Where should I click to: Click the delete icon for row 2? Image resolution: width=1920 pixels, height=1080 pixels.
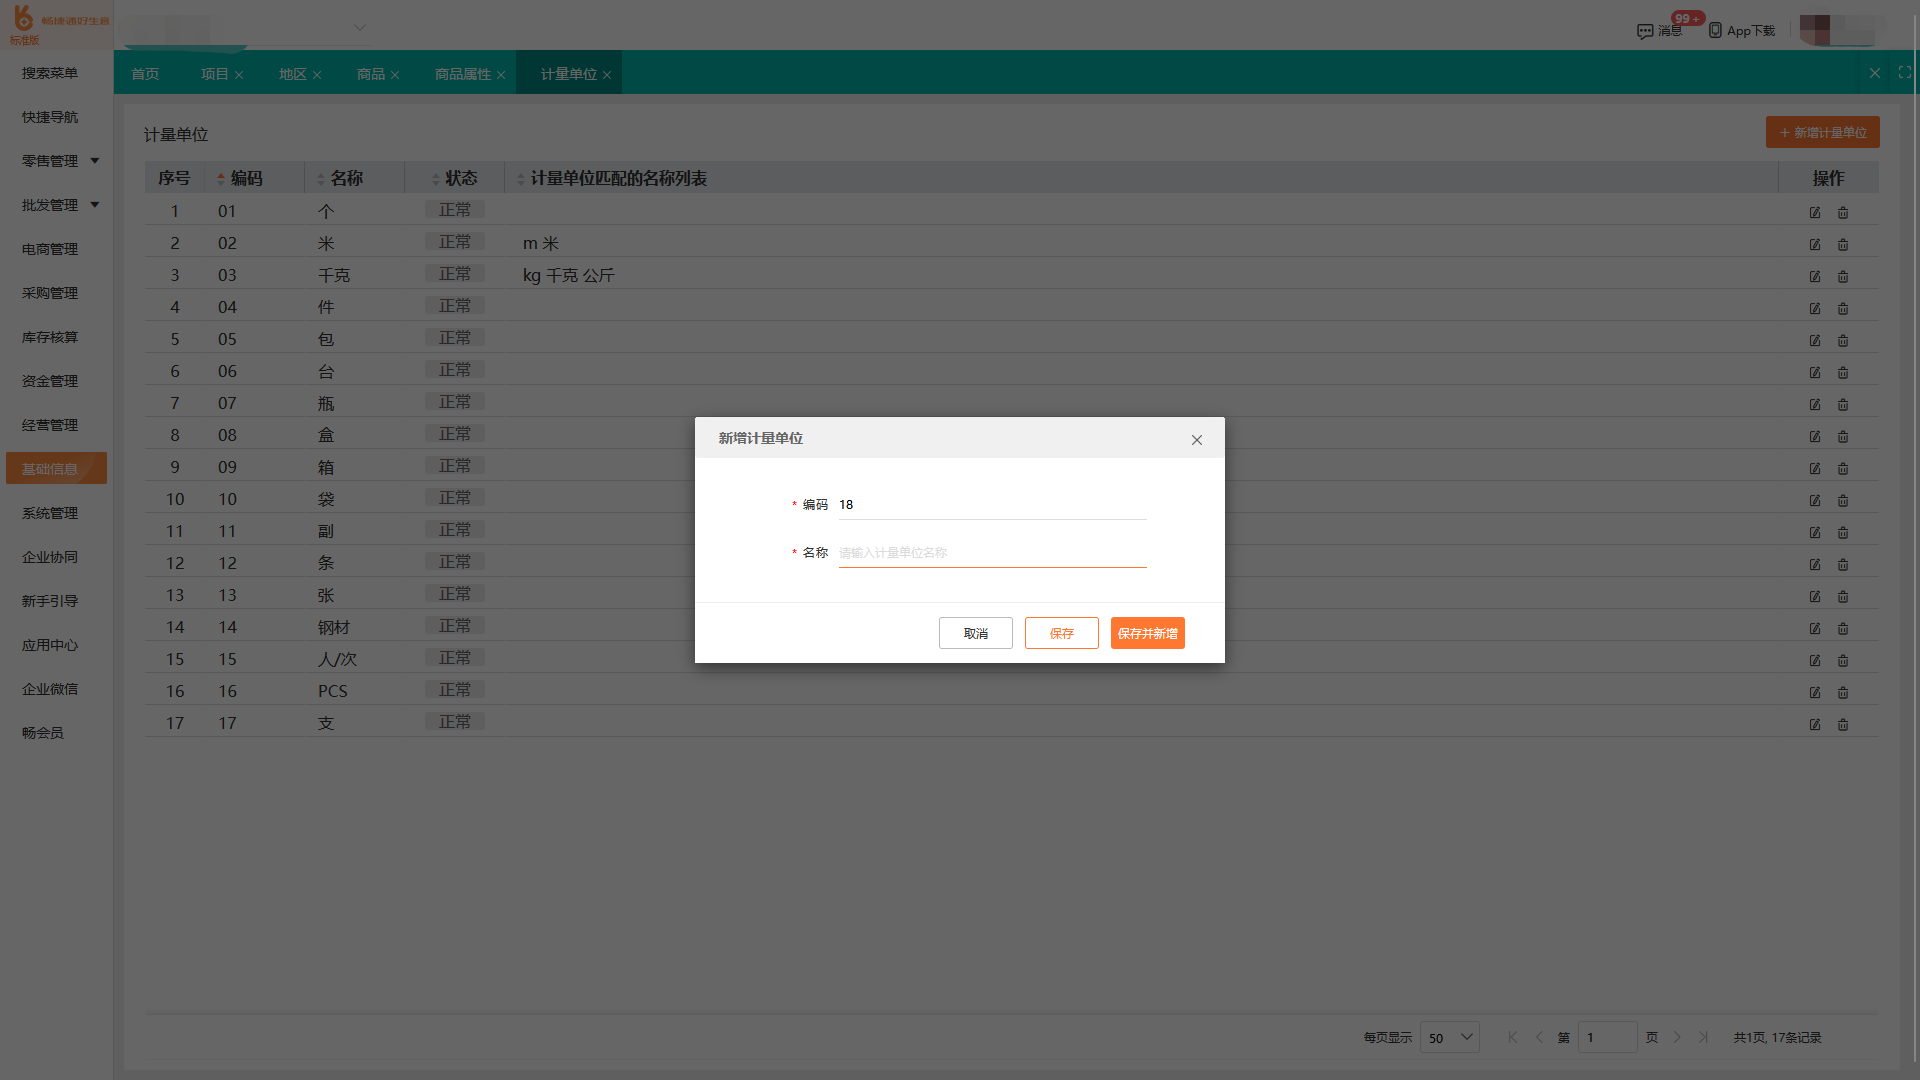click(1844, 244)
